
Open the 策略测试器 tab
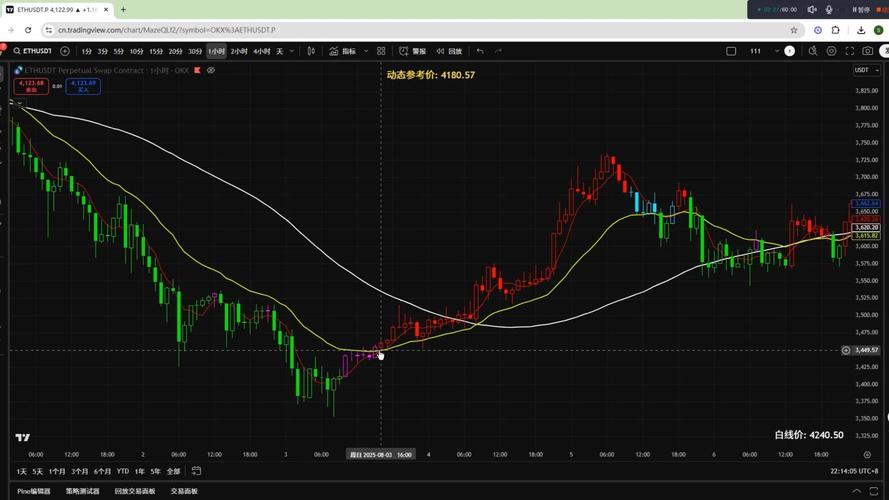[x=82, y=491]
